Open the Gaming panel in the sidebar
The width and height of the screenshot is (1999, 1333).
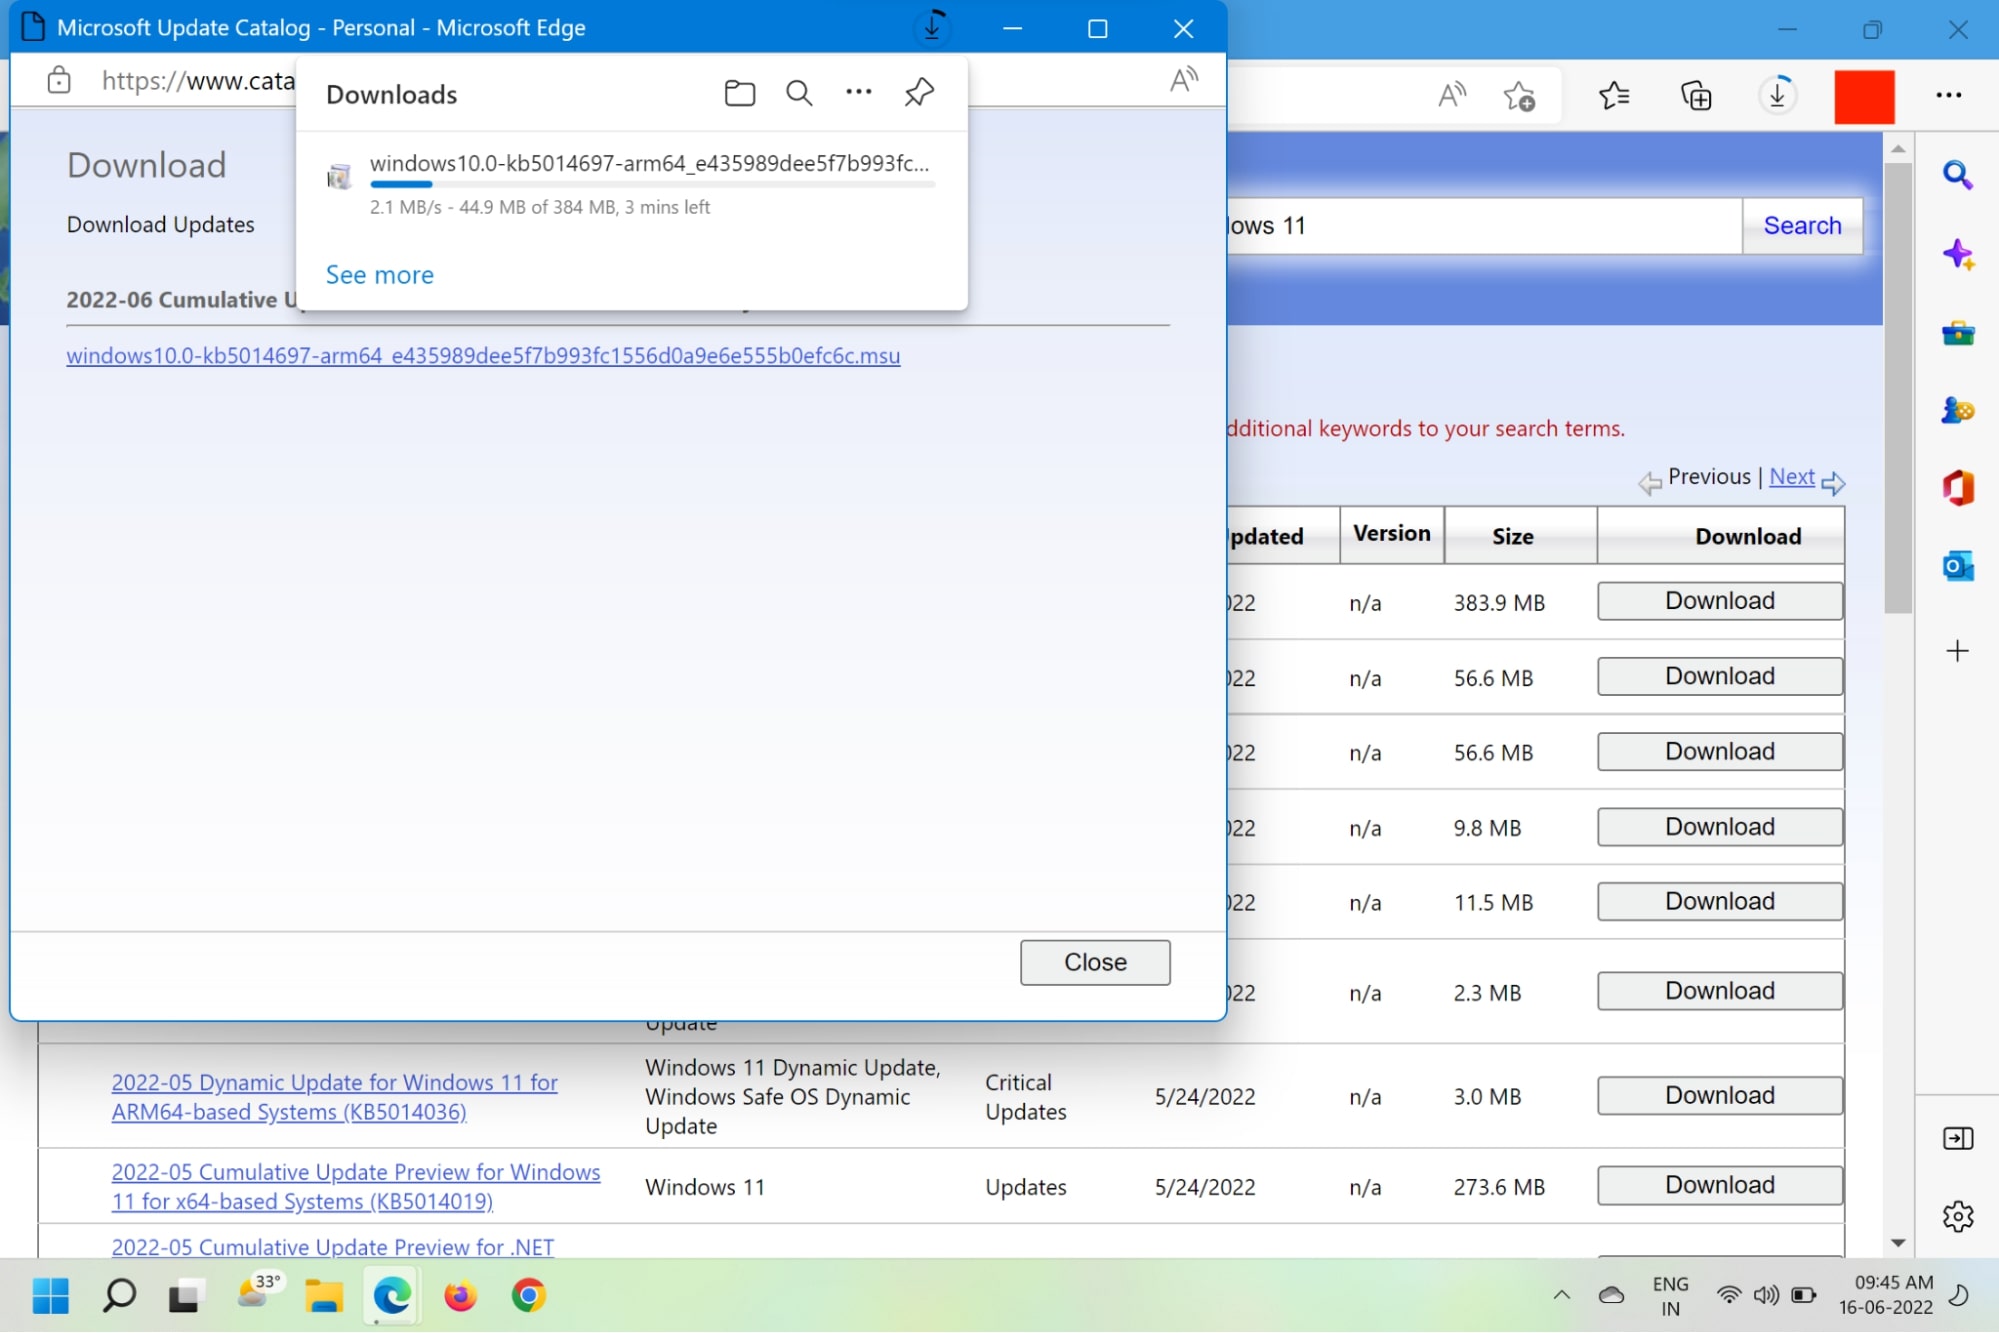(x=1959, y=410)
